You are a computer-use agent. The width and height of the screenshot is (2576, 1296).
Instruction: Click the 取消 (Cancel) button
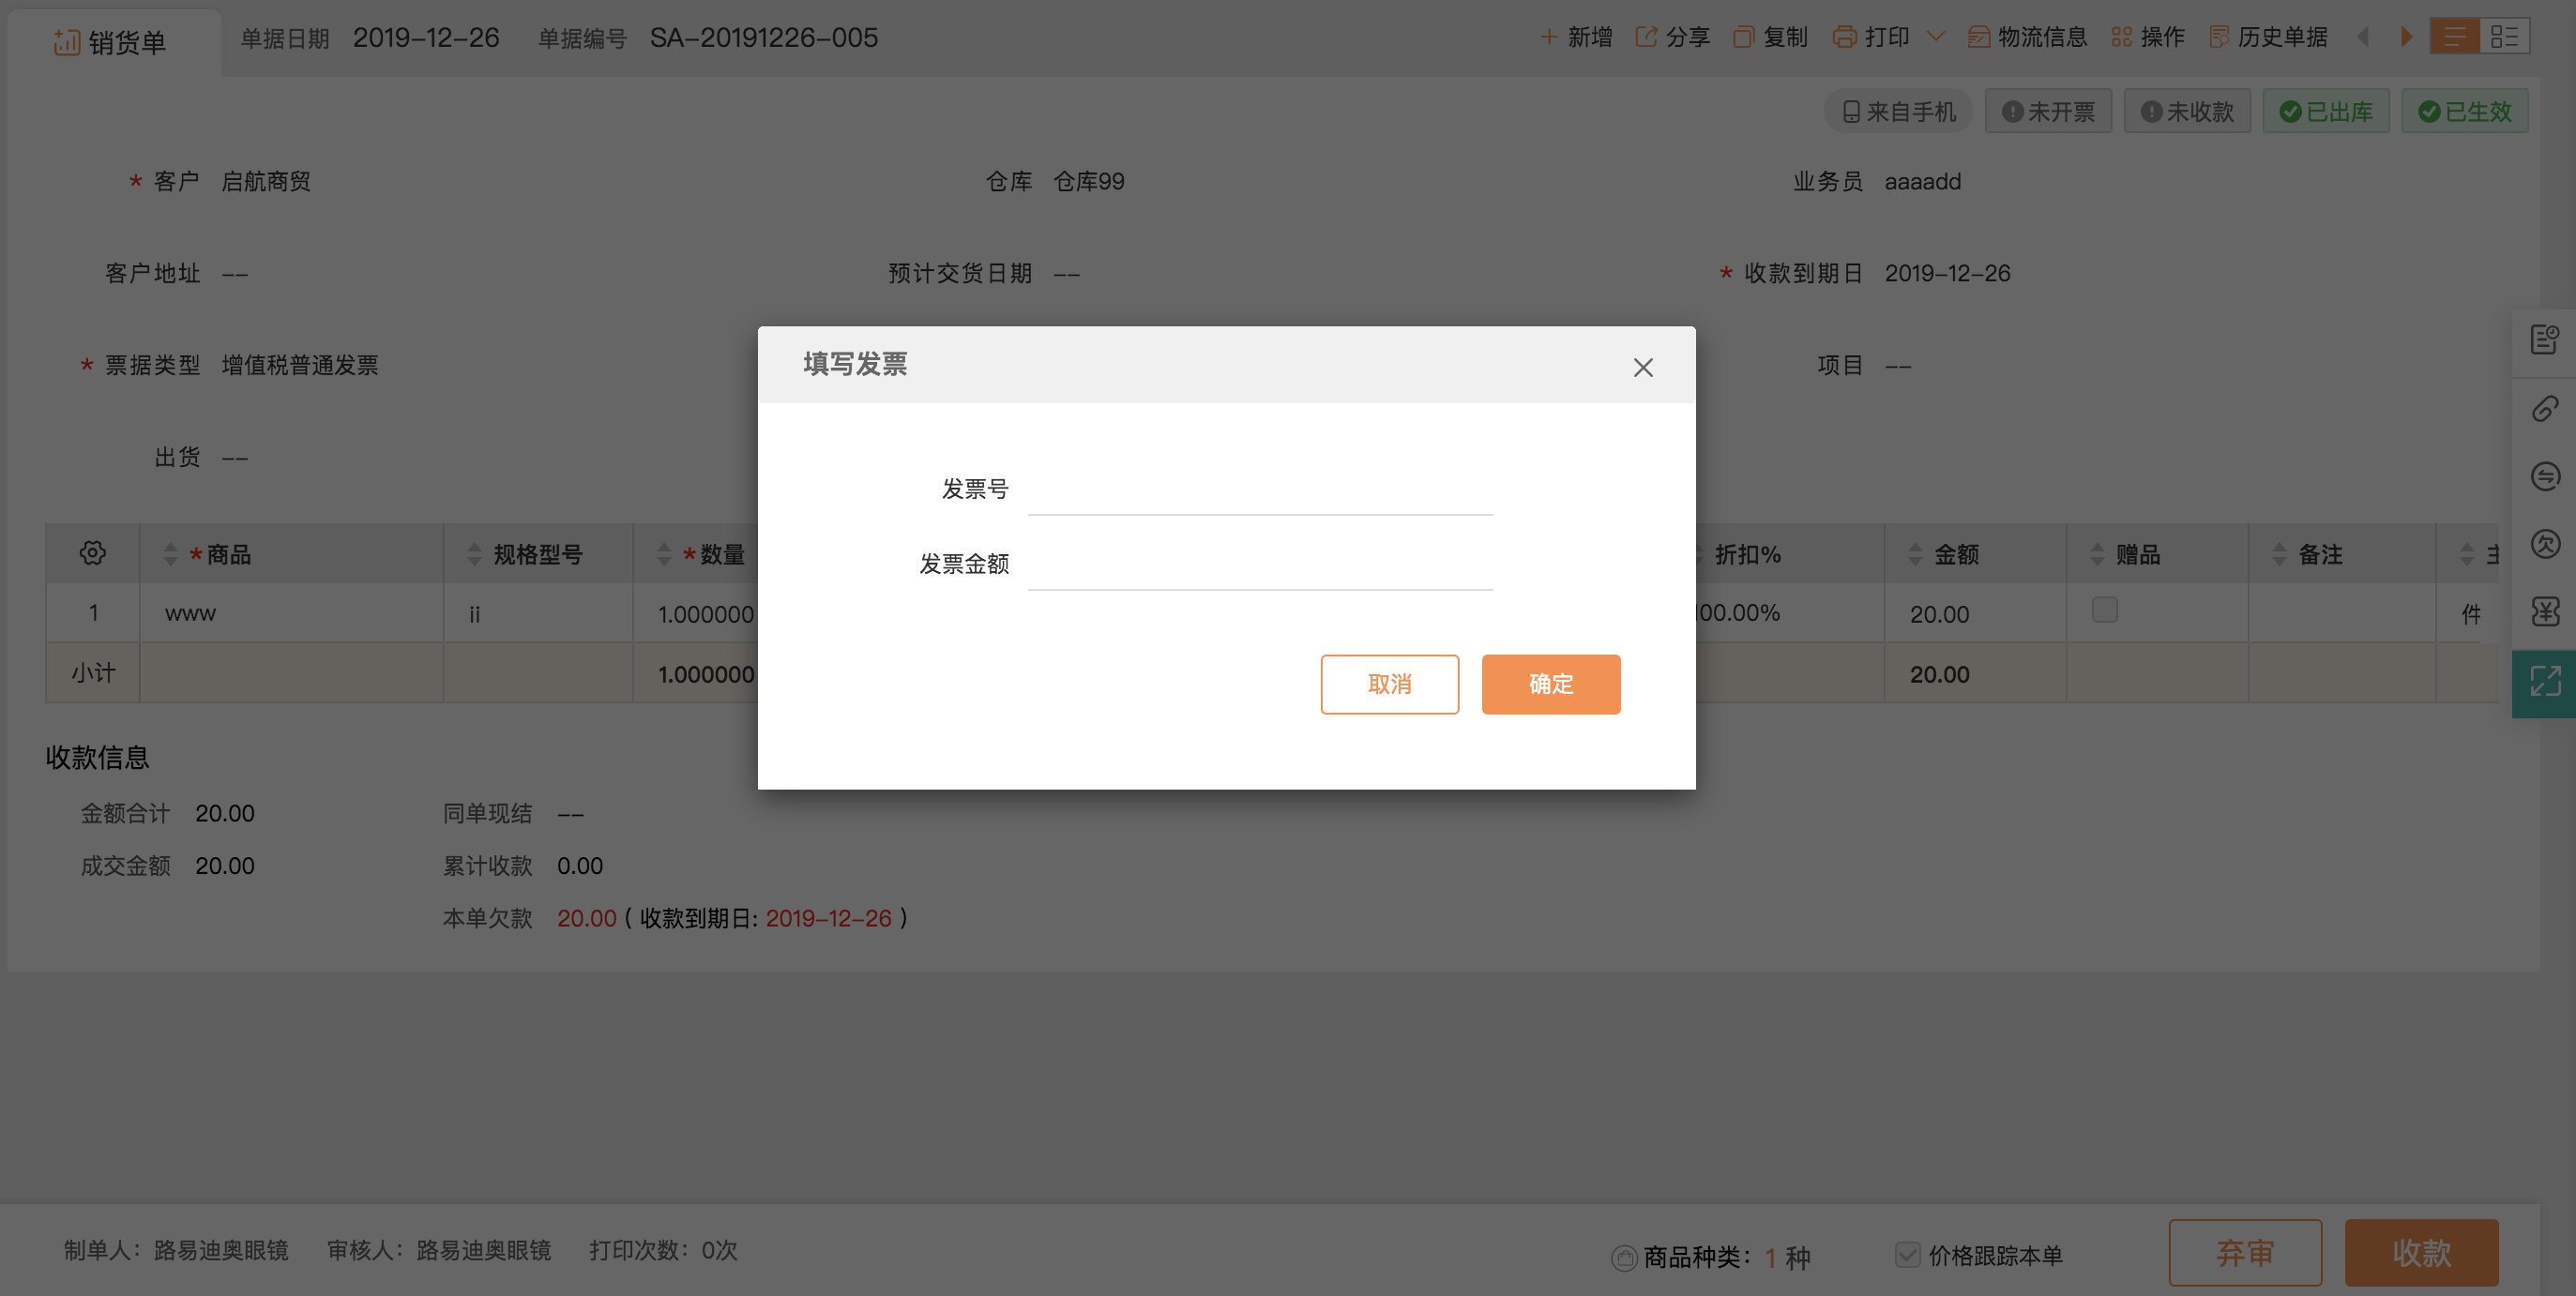pyautogui.click(x=1389, y=683)
